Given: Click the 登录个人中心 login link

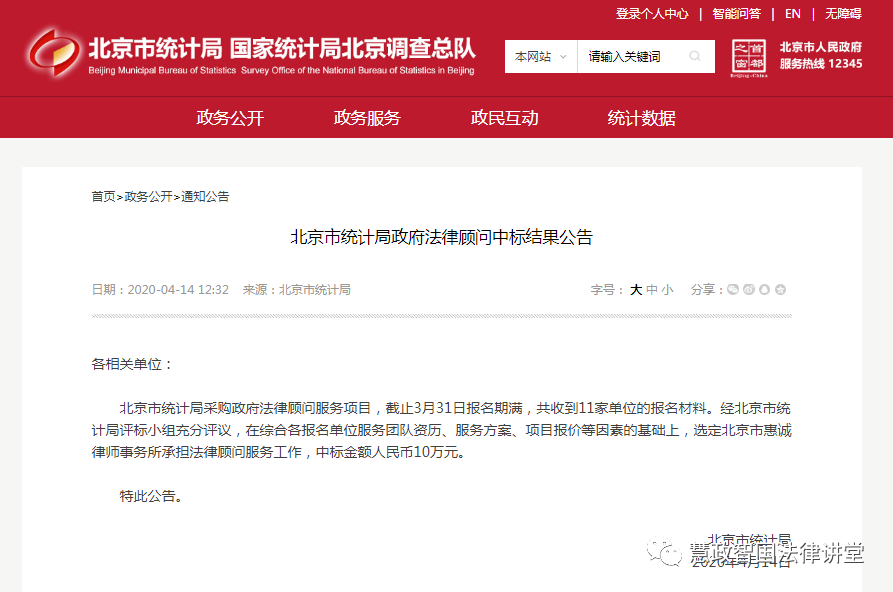Looking at the screenshot, I should click(x=652, y=14).
